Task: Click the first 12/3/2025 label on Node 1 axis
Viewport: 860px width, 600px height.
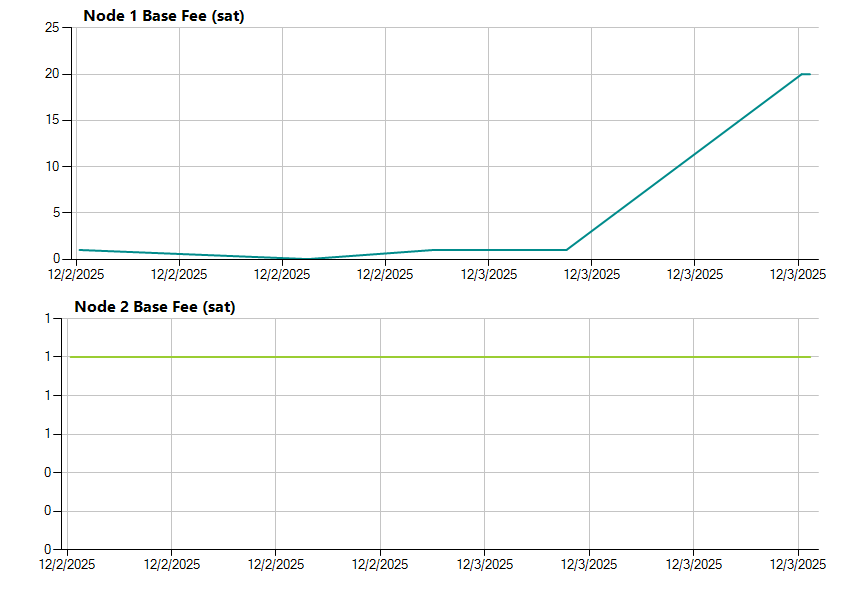Action: (x=488, y=274)
